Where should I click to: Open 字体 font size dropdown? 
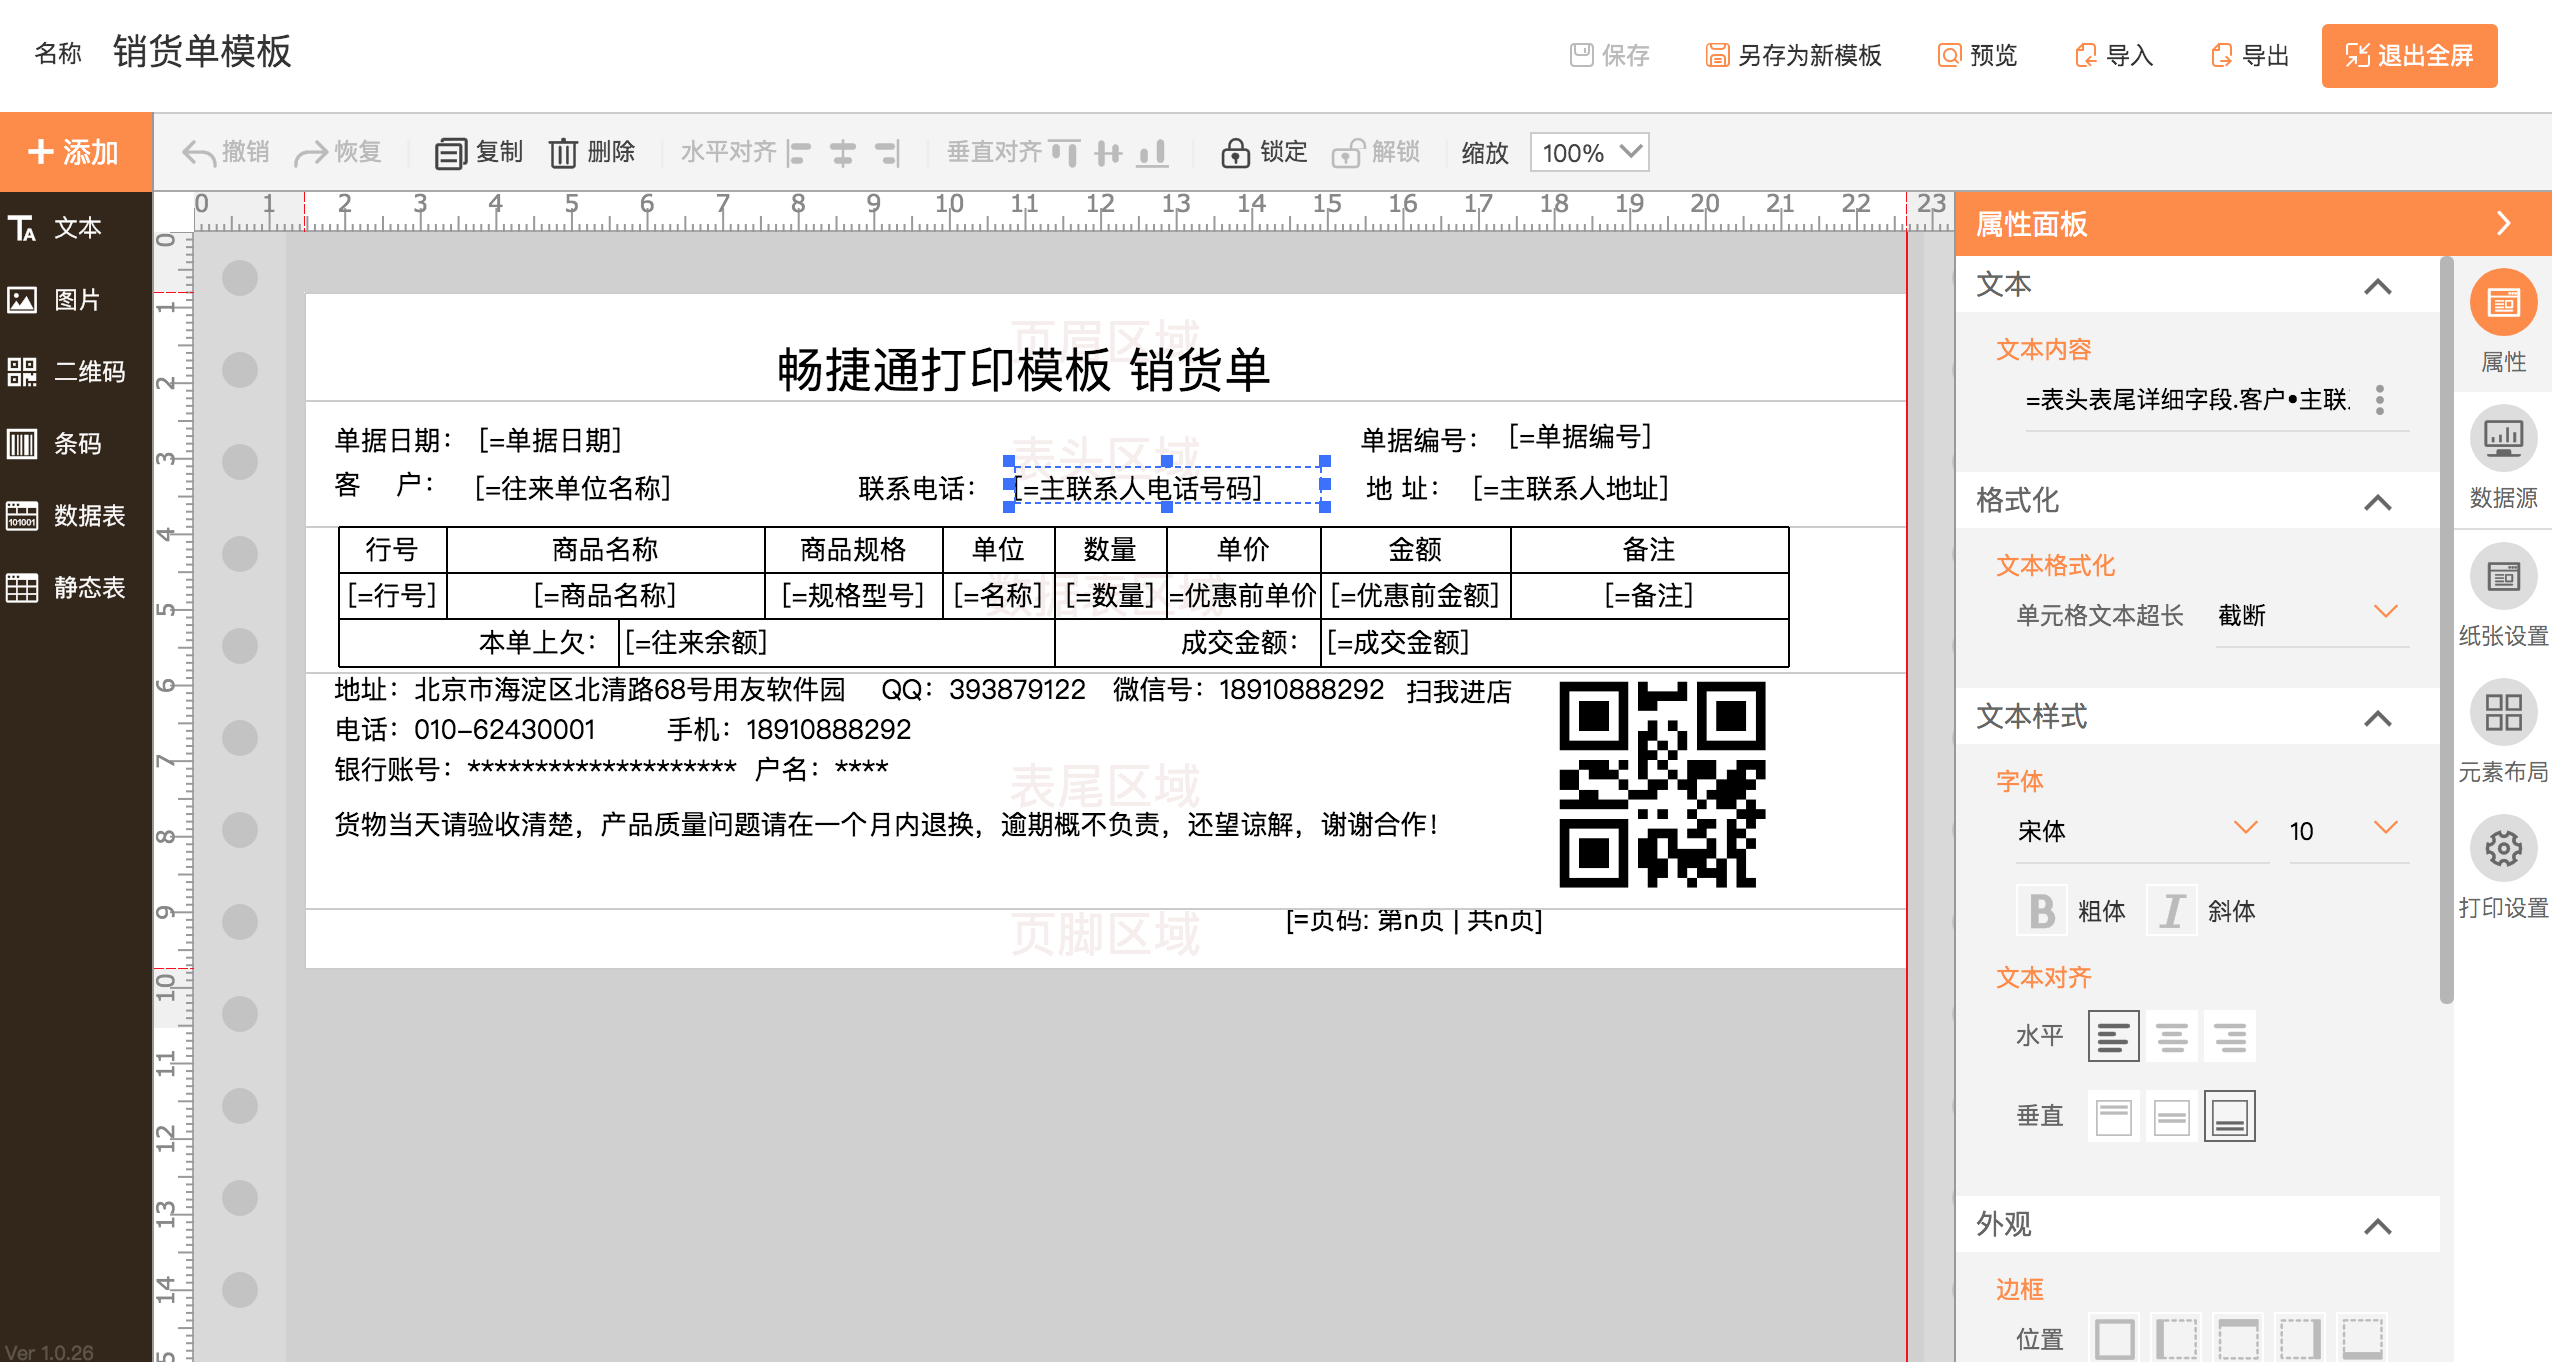(x=2385, y=830)
